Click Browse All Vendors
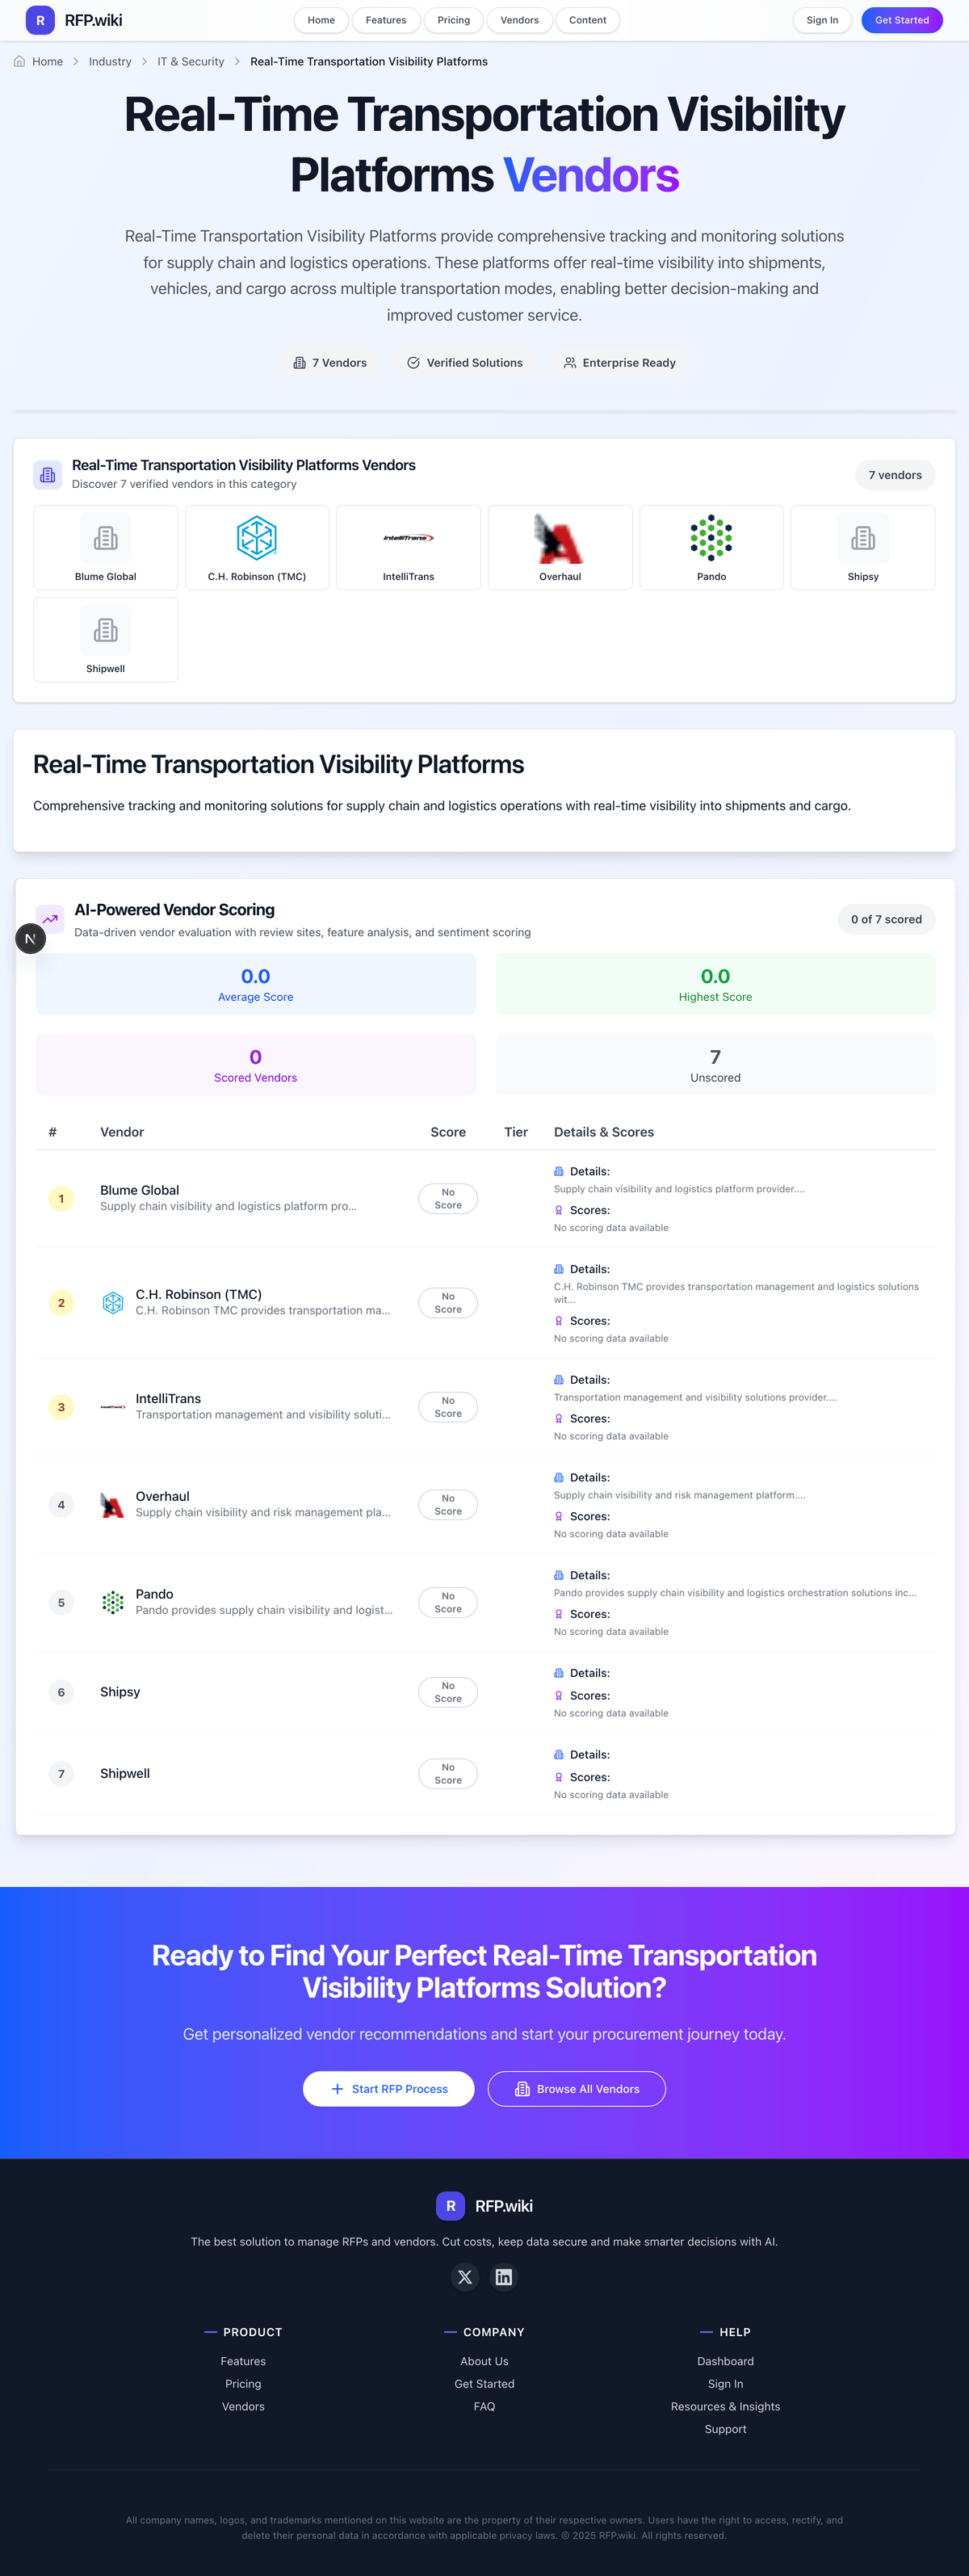The width and height of the screenshot is (969, 2576). pyautogui.click(x=576, y=2089)
